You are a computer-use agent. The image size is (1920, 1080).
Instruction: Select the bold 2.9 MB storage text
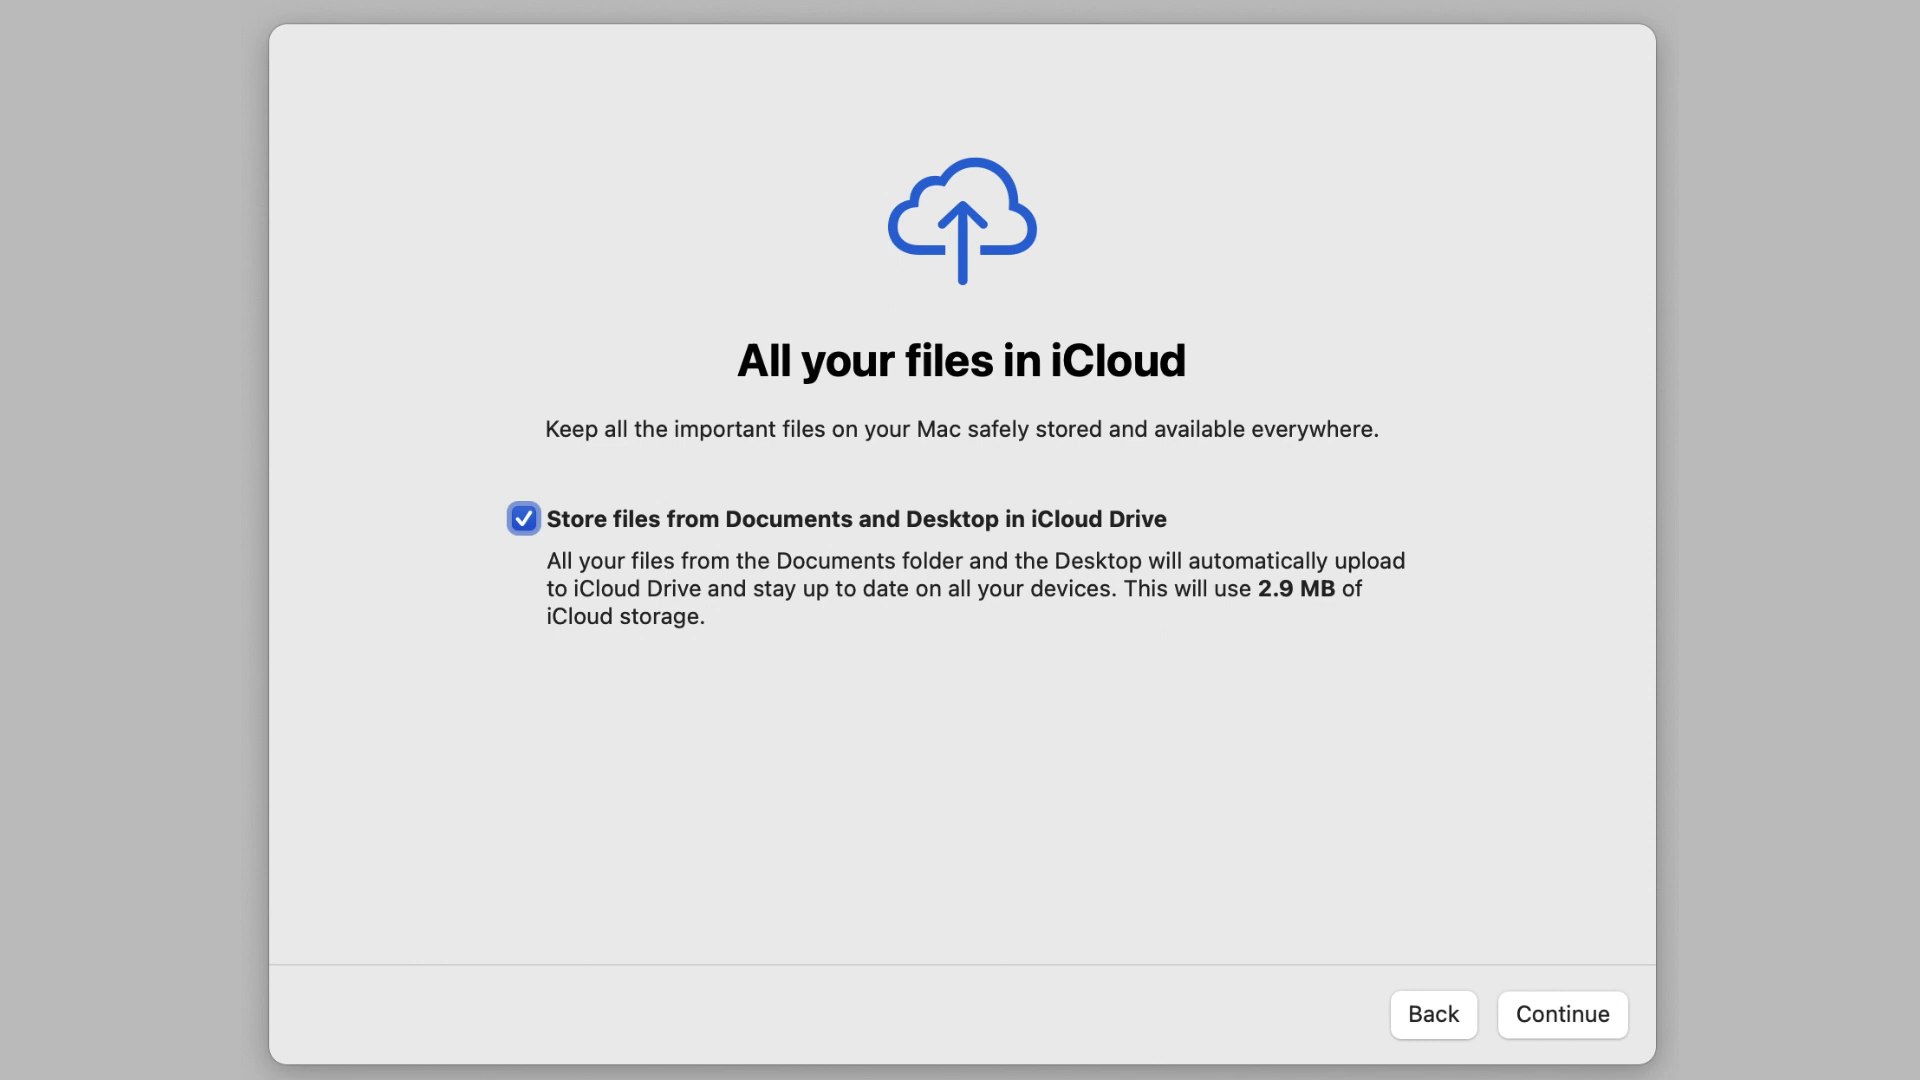pyautogui.click(x=1296, y=589)
